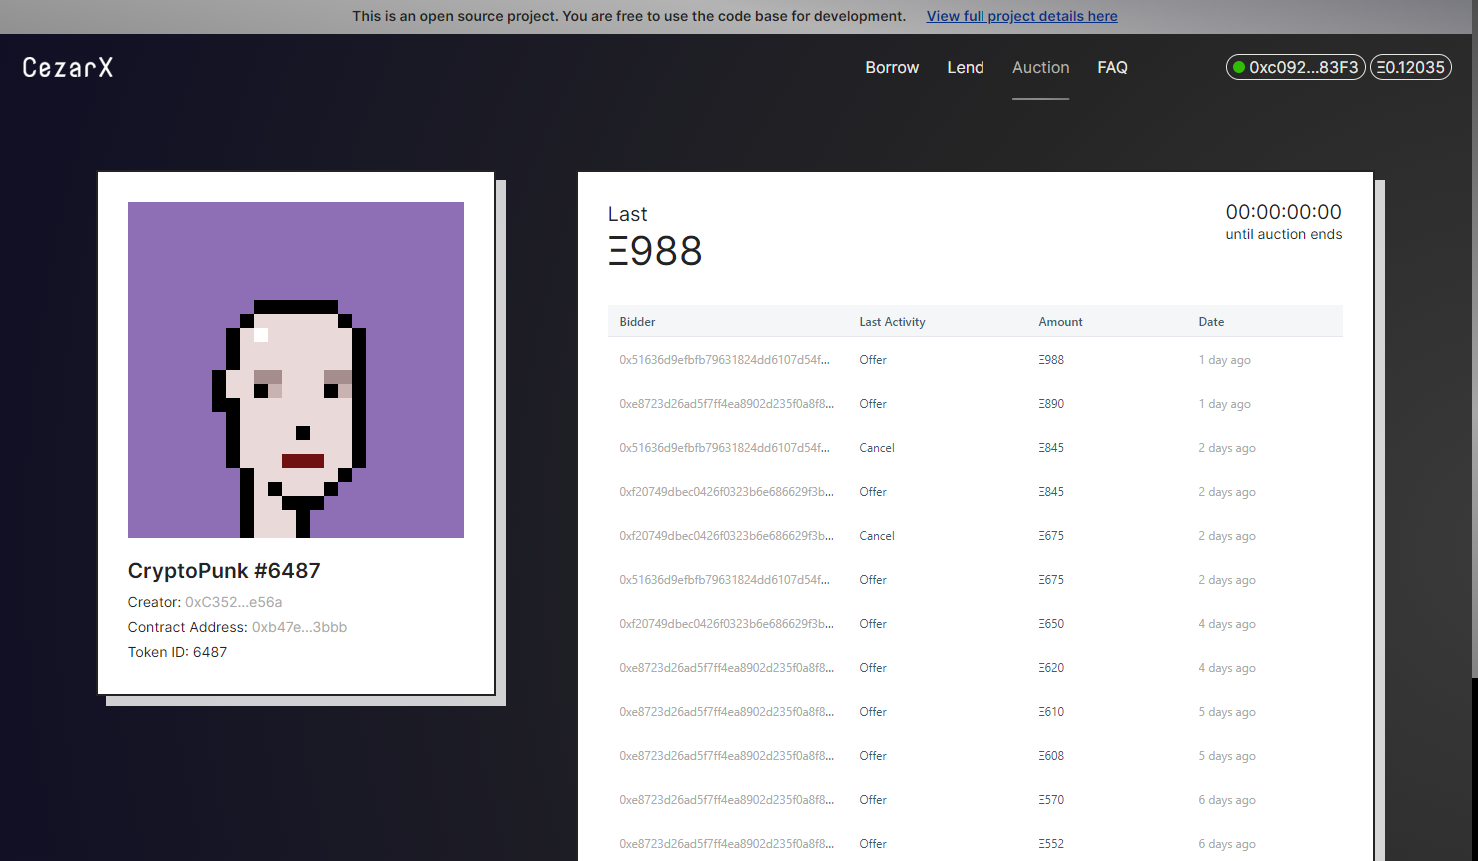Open the View full project details link
The image size is (1478, 861).
pos(1021,16)
